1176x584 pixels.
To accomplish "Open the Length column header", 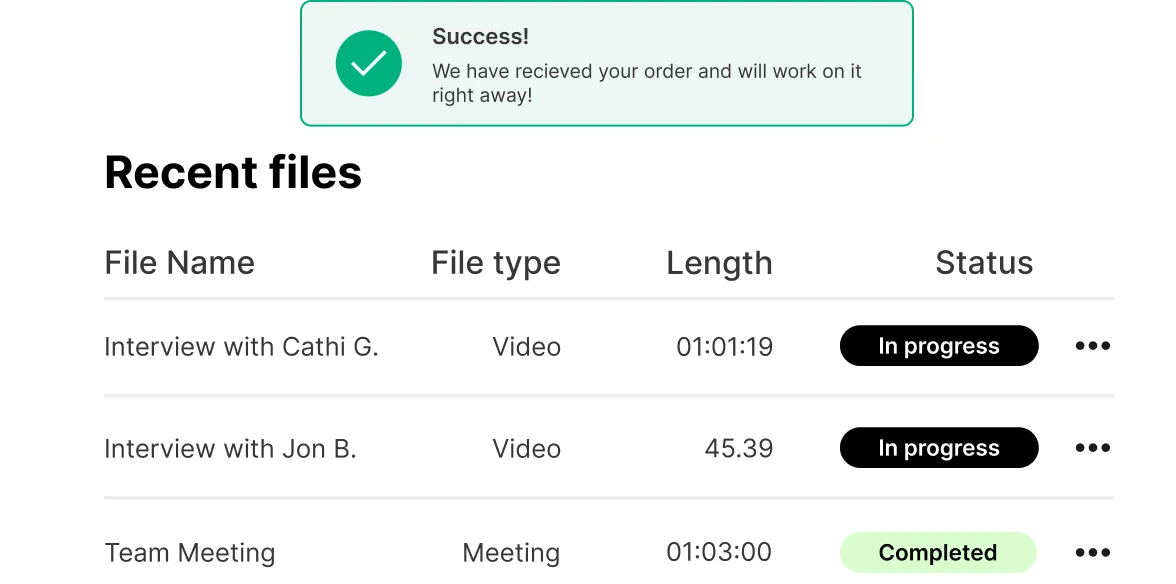I will click(719, 263).
